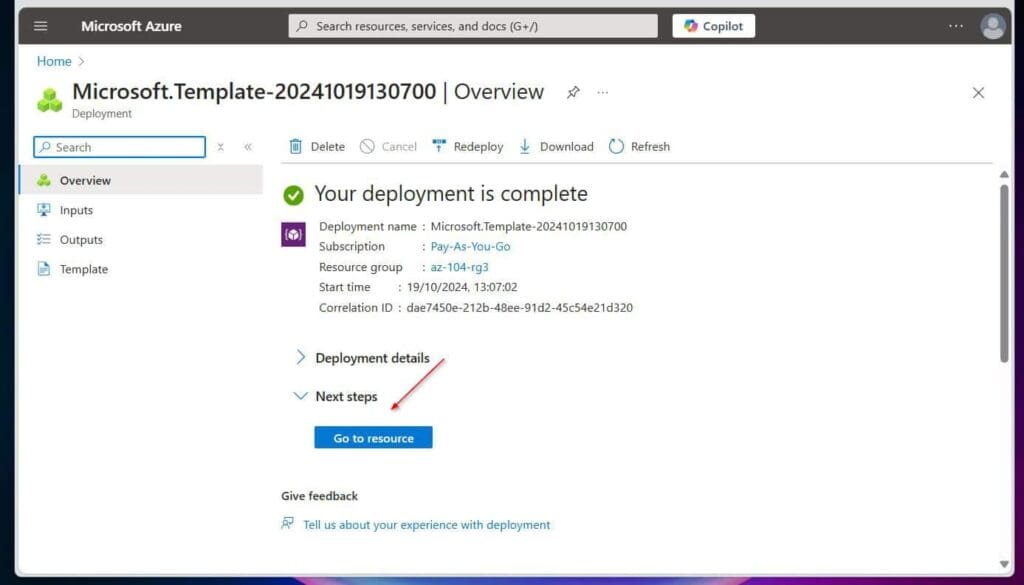Click the Correlation ID value dae7450e-212b-48ee-91d2-45c54e21d320

point(520,308)
